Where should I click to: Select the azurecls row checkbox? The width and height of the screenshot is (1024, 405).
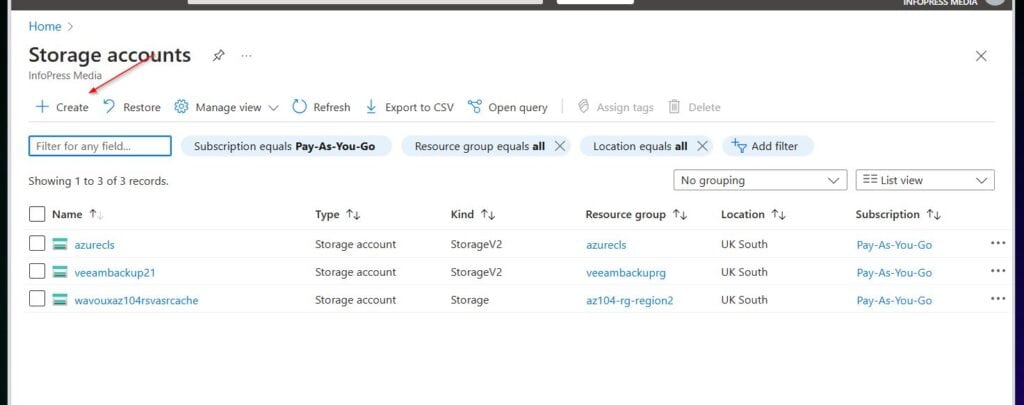37,244
